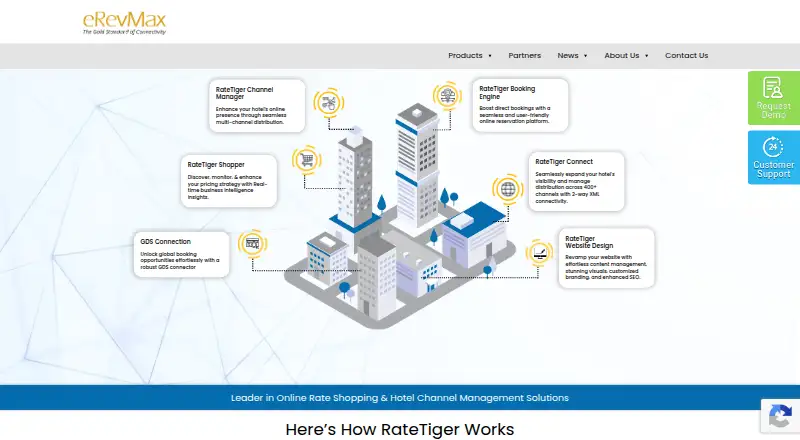Click the RateTiger Booking Engine icon
This screenshot has width=800, height=440.
point(447,96)
